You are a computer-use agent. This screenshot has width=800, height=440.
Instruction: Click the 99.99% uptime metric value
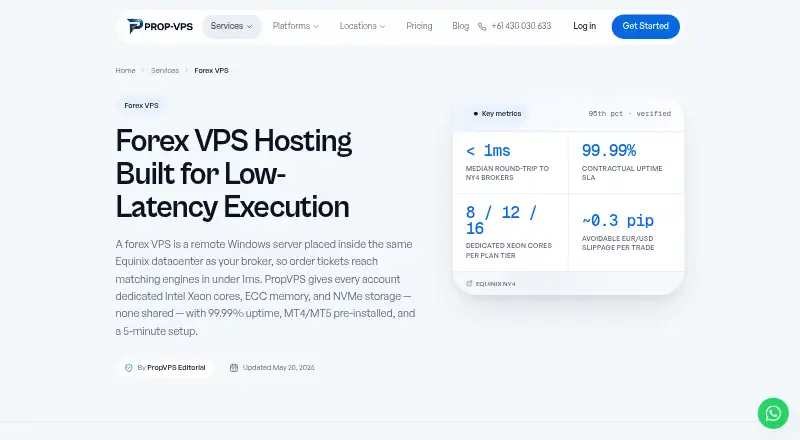609,151
